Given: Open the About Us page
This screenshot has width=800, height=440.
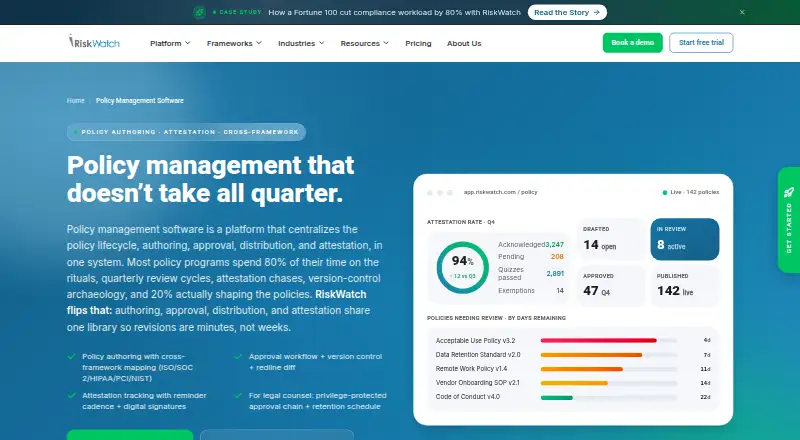Looking at the screenshot, I should coord(464,43).
